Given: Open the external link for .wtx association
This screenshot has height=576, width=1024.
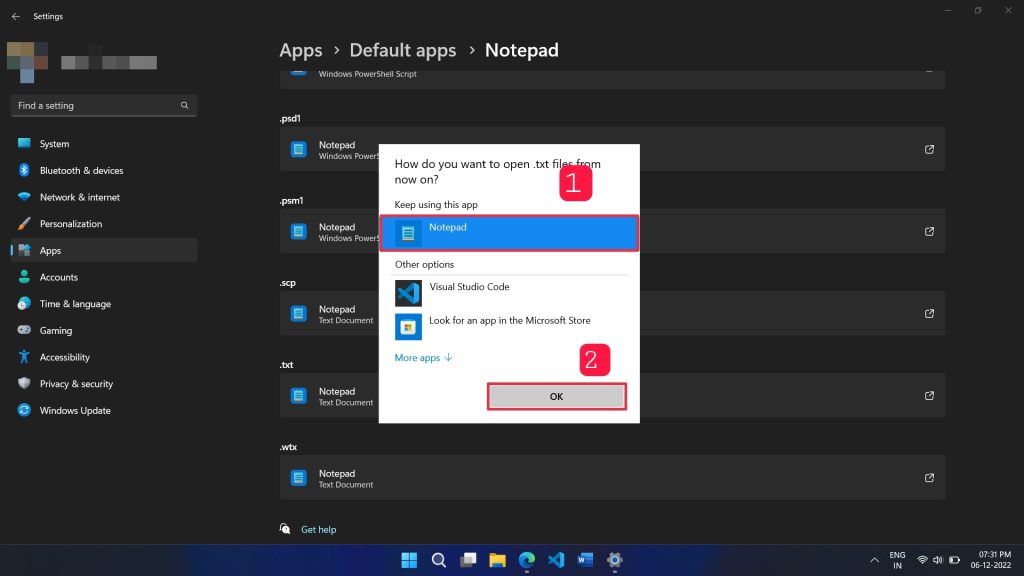Looking at the screenshot, I should [x=929, y=478].
